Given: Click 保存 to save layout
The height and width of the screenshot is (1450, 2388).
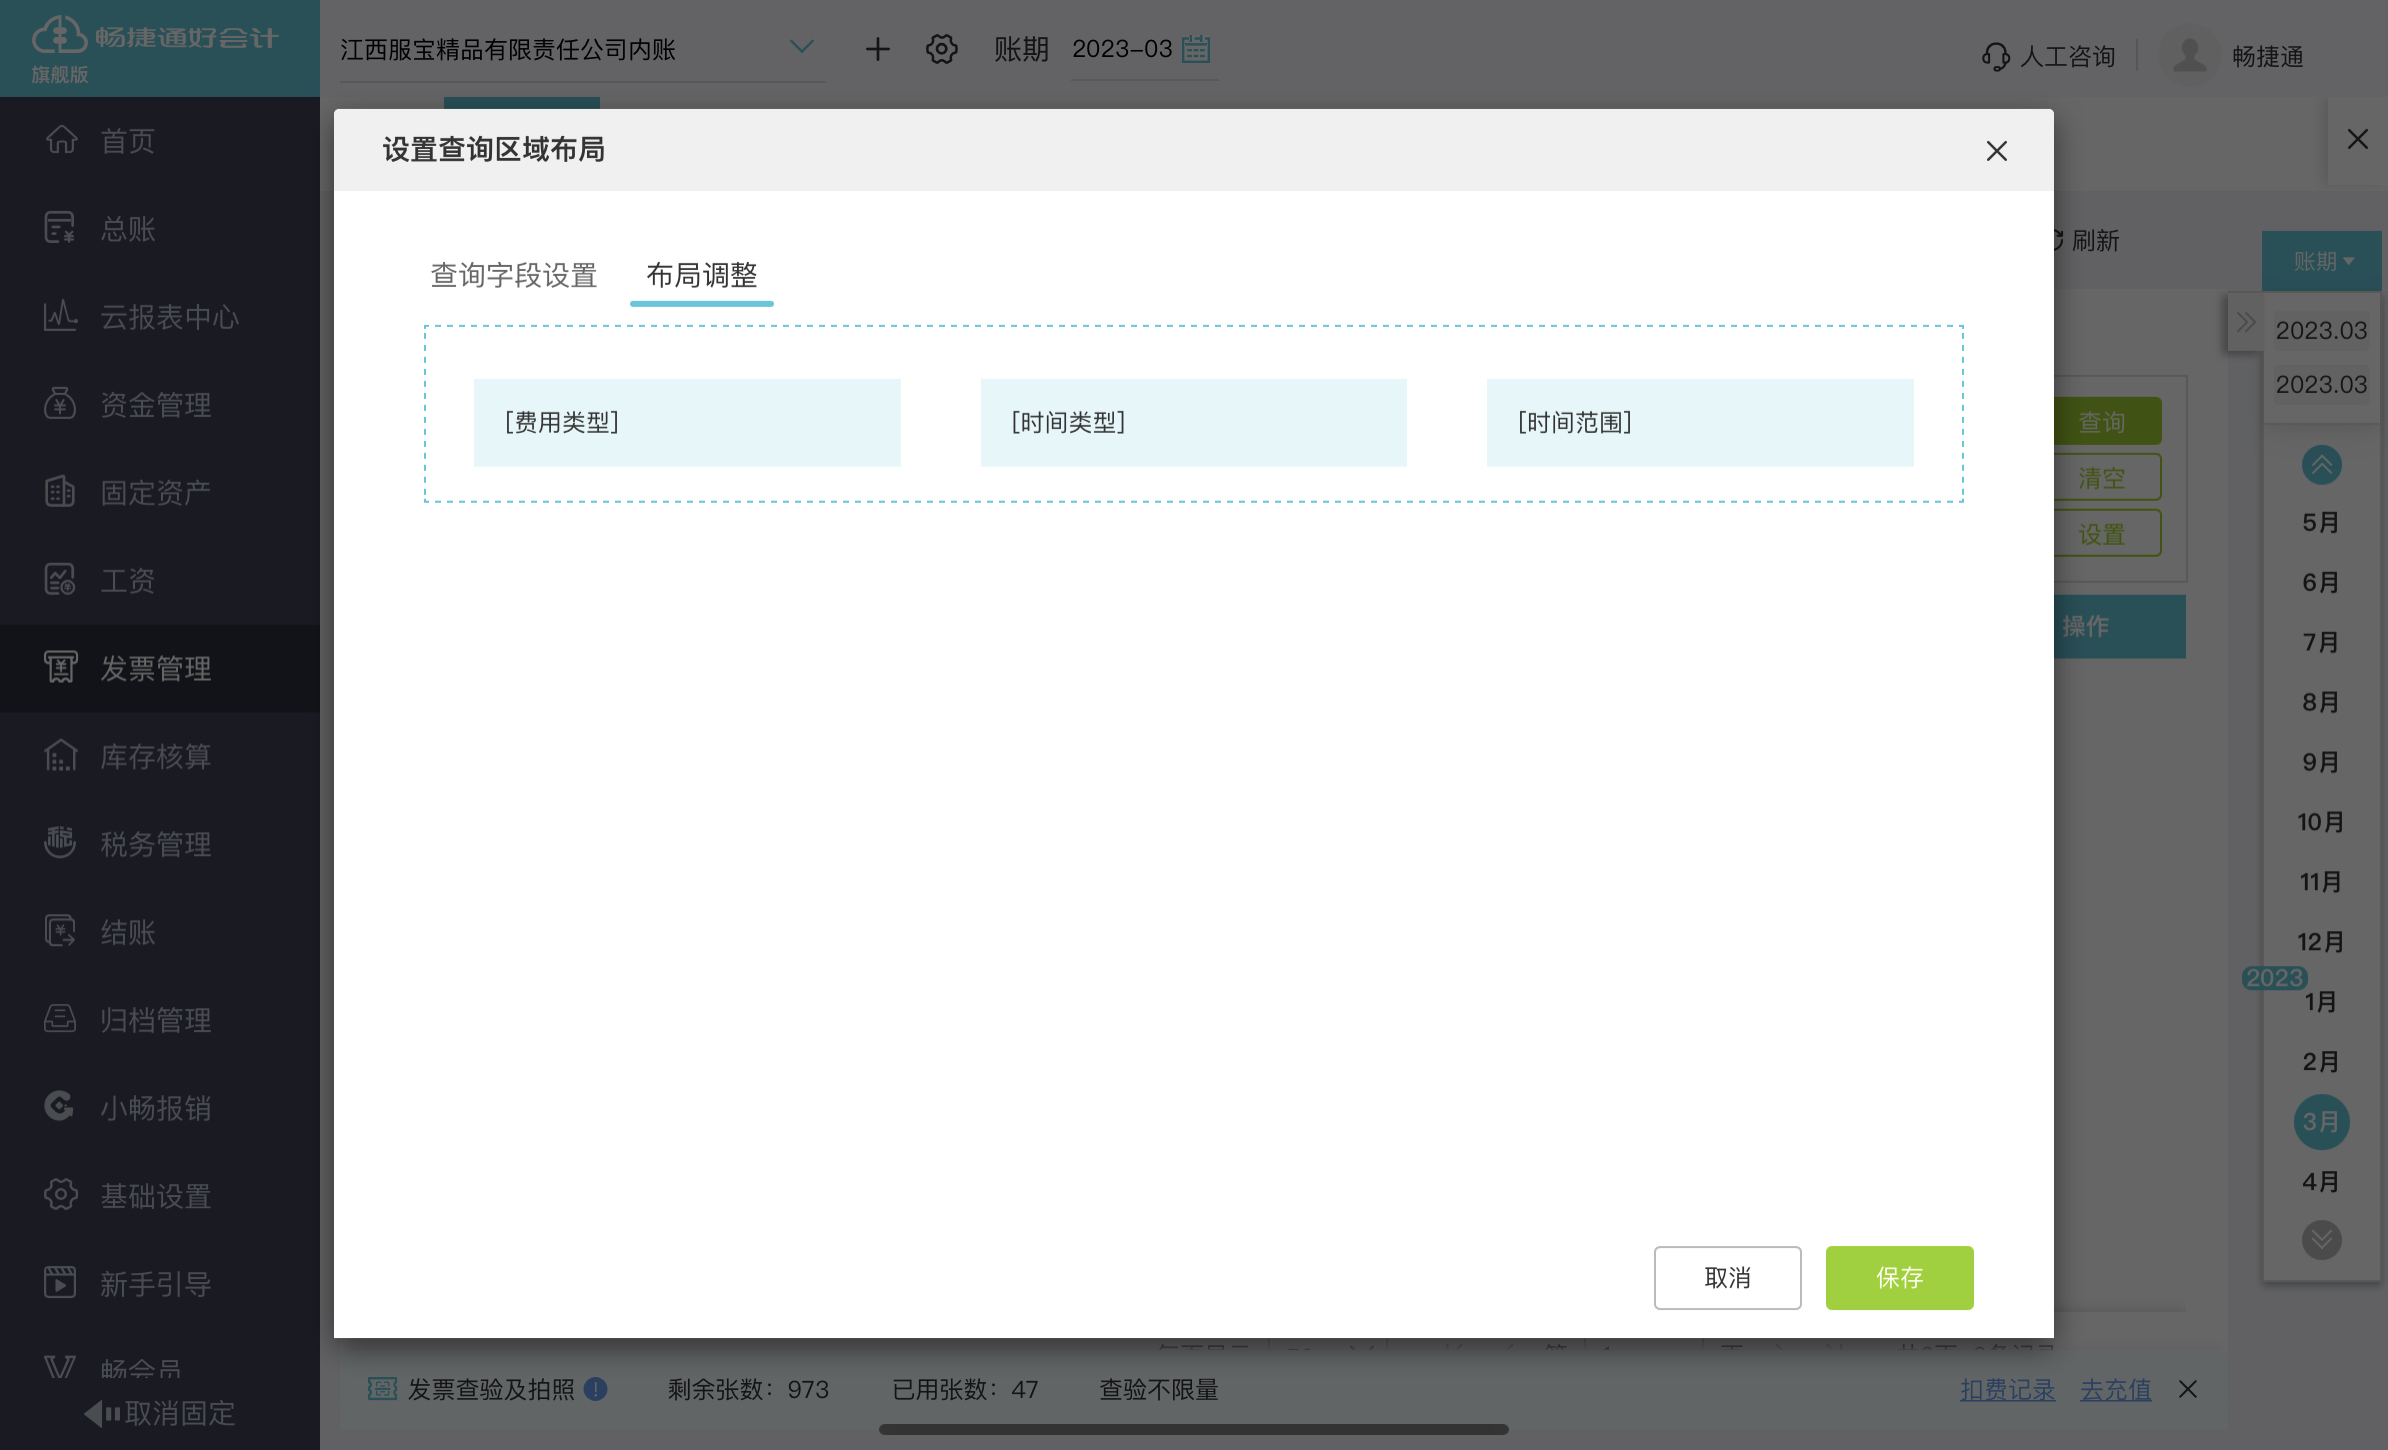Looking at the screenshot, I should [x=1900, y=1278].
